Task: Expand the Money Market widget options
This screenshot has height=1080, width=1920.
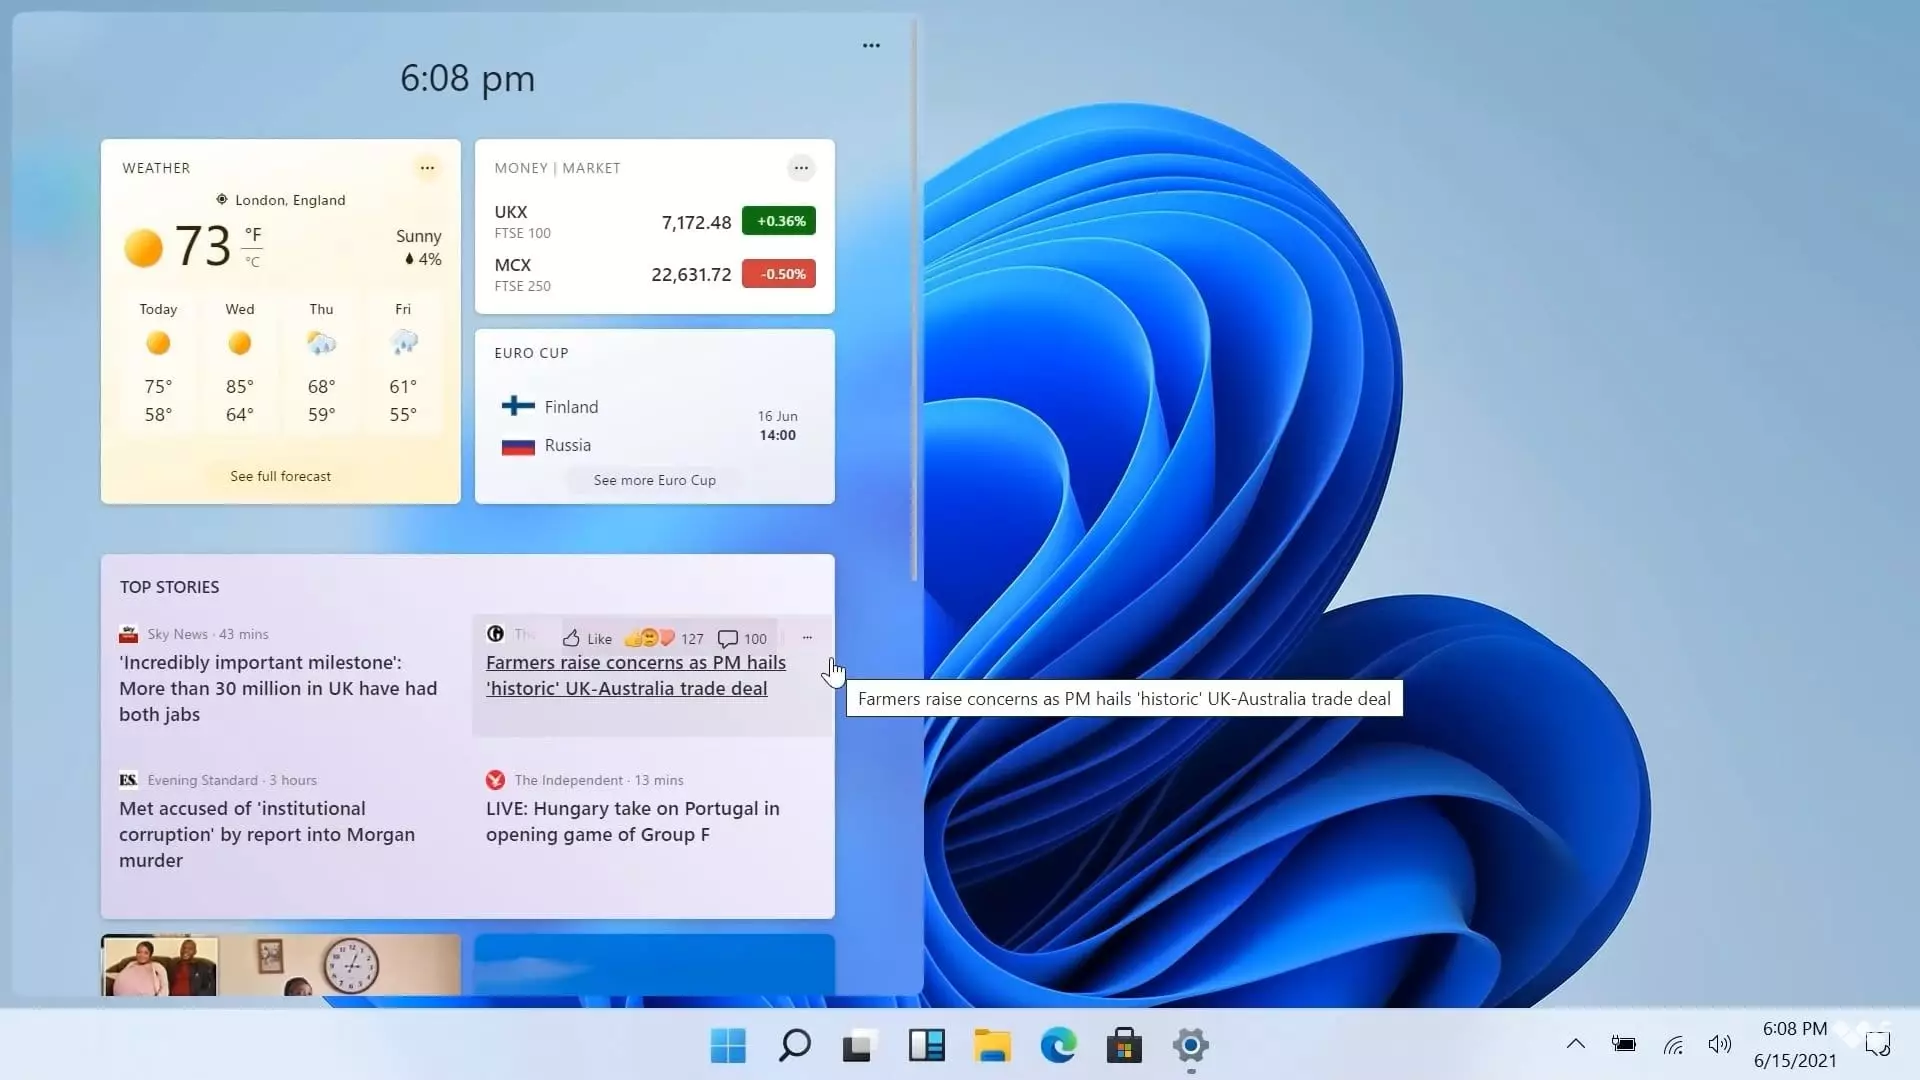Action: 802,166
